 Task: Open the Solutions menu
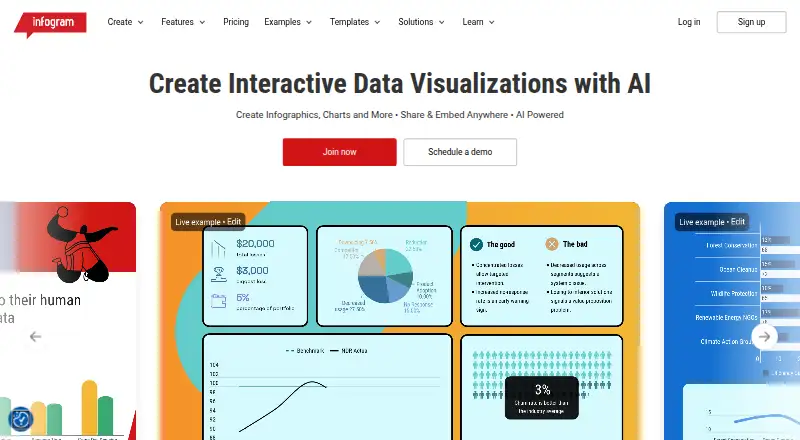pyautogui.click(x=415, y=22)
